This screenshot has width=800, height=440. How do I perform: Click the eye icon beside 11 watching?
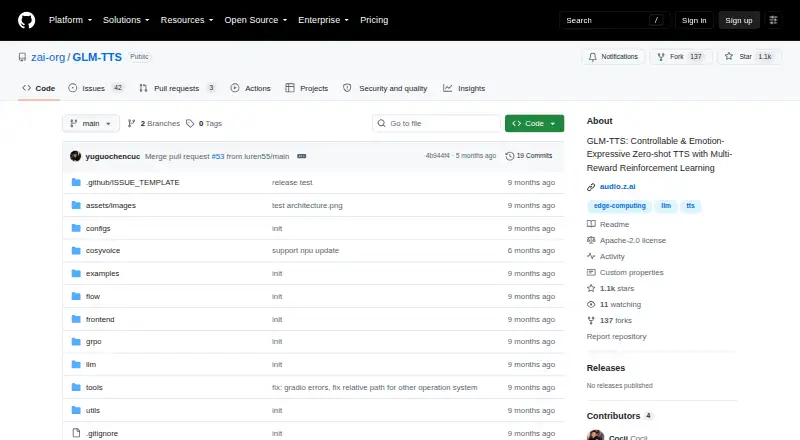click(591, 304)
